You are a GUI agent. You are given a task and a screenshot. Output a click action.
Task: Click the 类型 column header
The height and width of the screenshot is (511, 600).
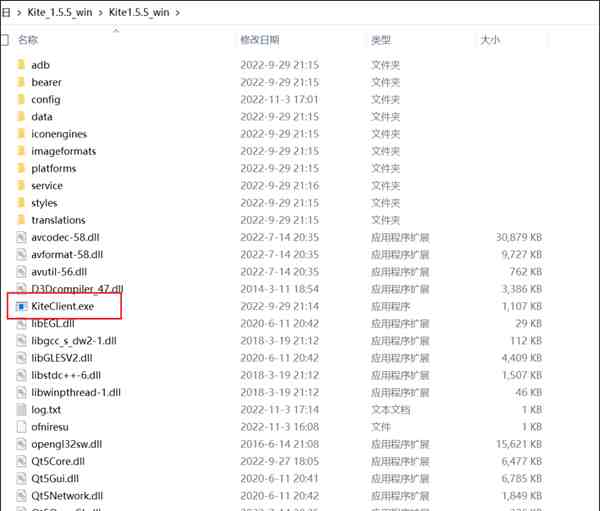click(381, 40)
